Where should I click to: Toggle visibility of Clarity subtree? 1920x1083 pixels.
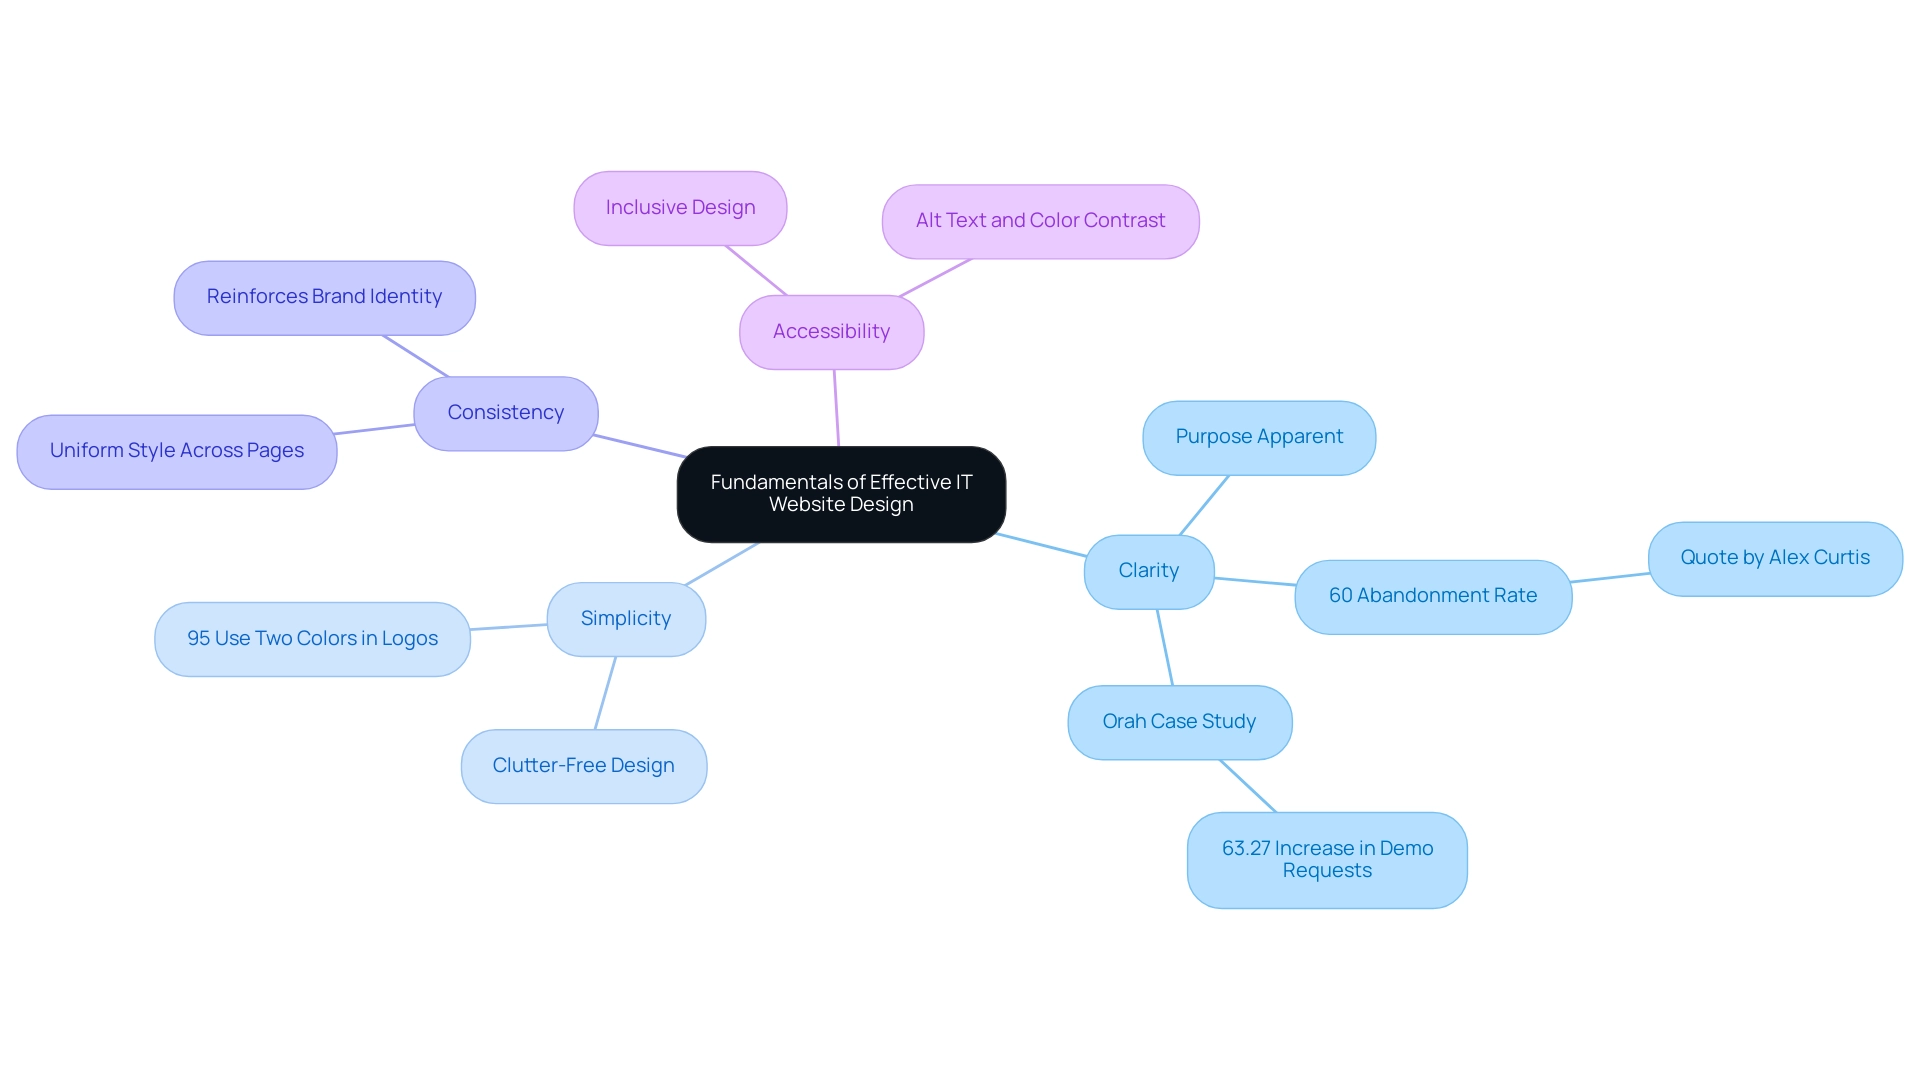(1143, 571)
